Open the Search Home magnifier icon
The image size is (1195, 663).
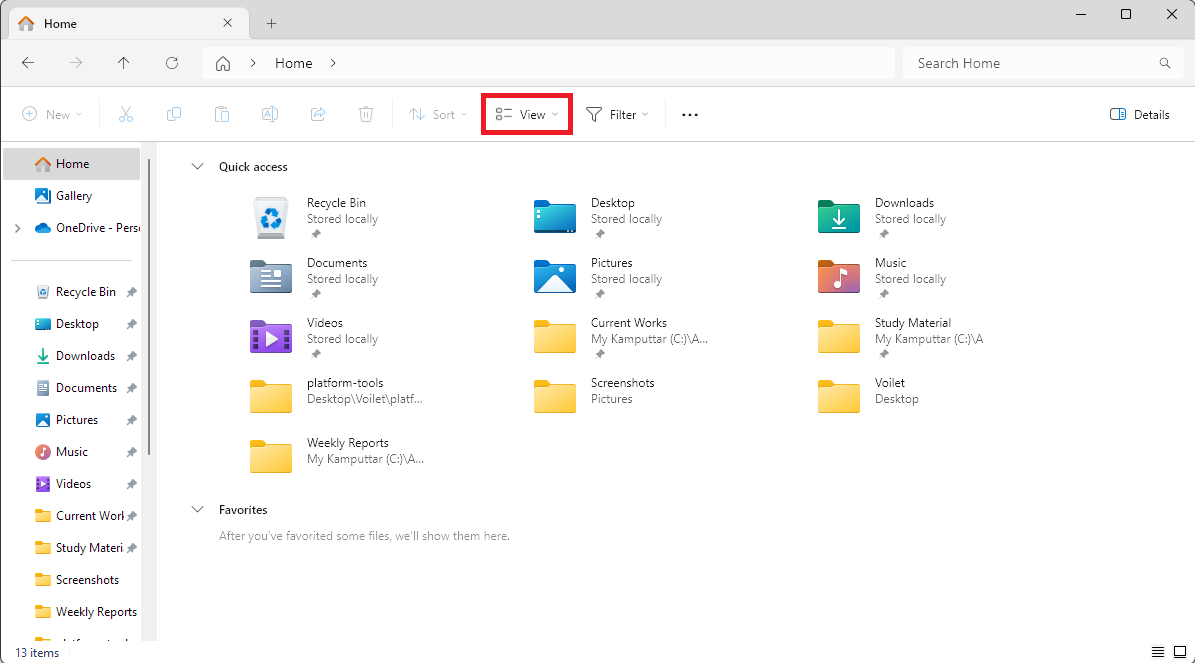[x=1164, y=62]
